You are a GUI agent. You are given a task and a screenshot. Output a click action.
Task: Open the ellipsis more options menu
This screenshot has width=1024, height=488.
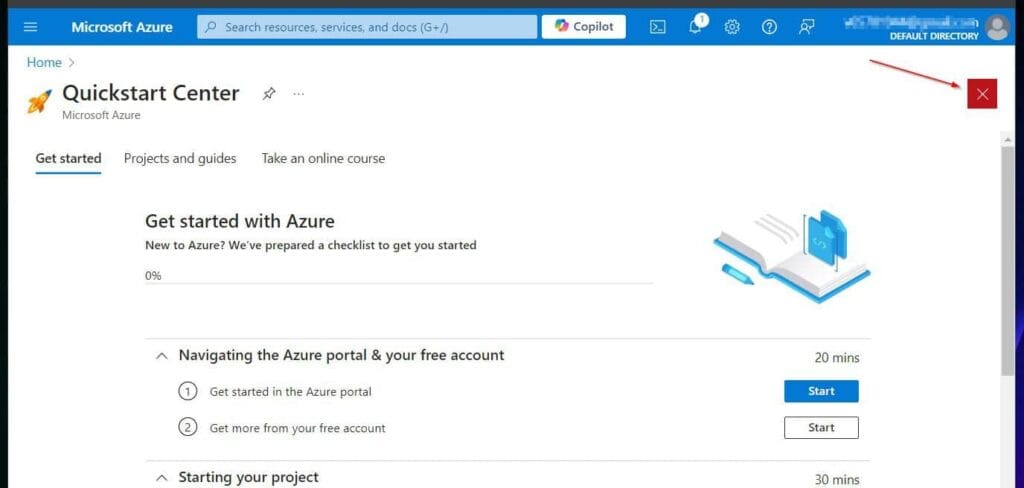tap(298, 94)
